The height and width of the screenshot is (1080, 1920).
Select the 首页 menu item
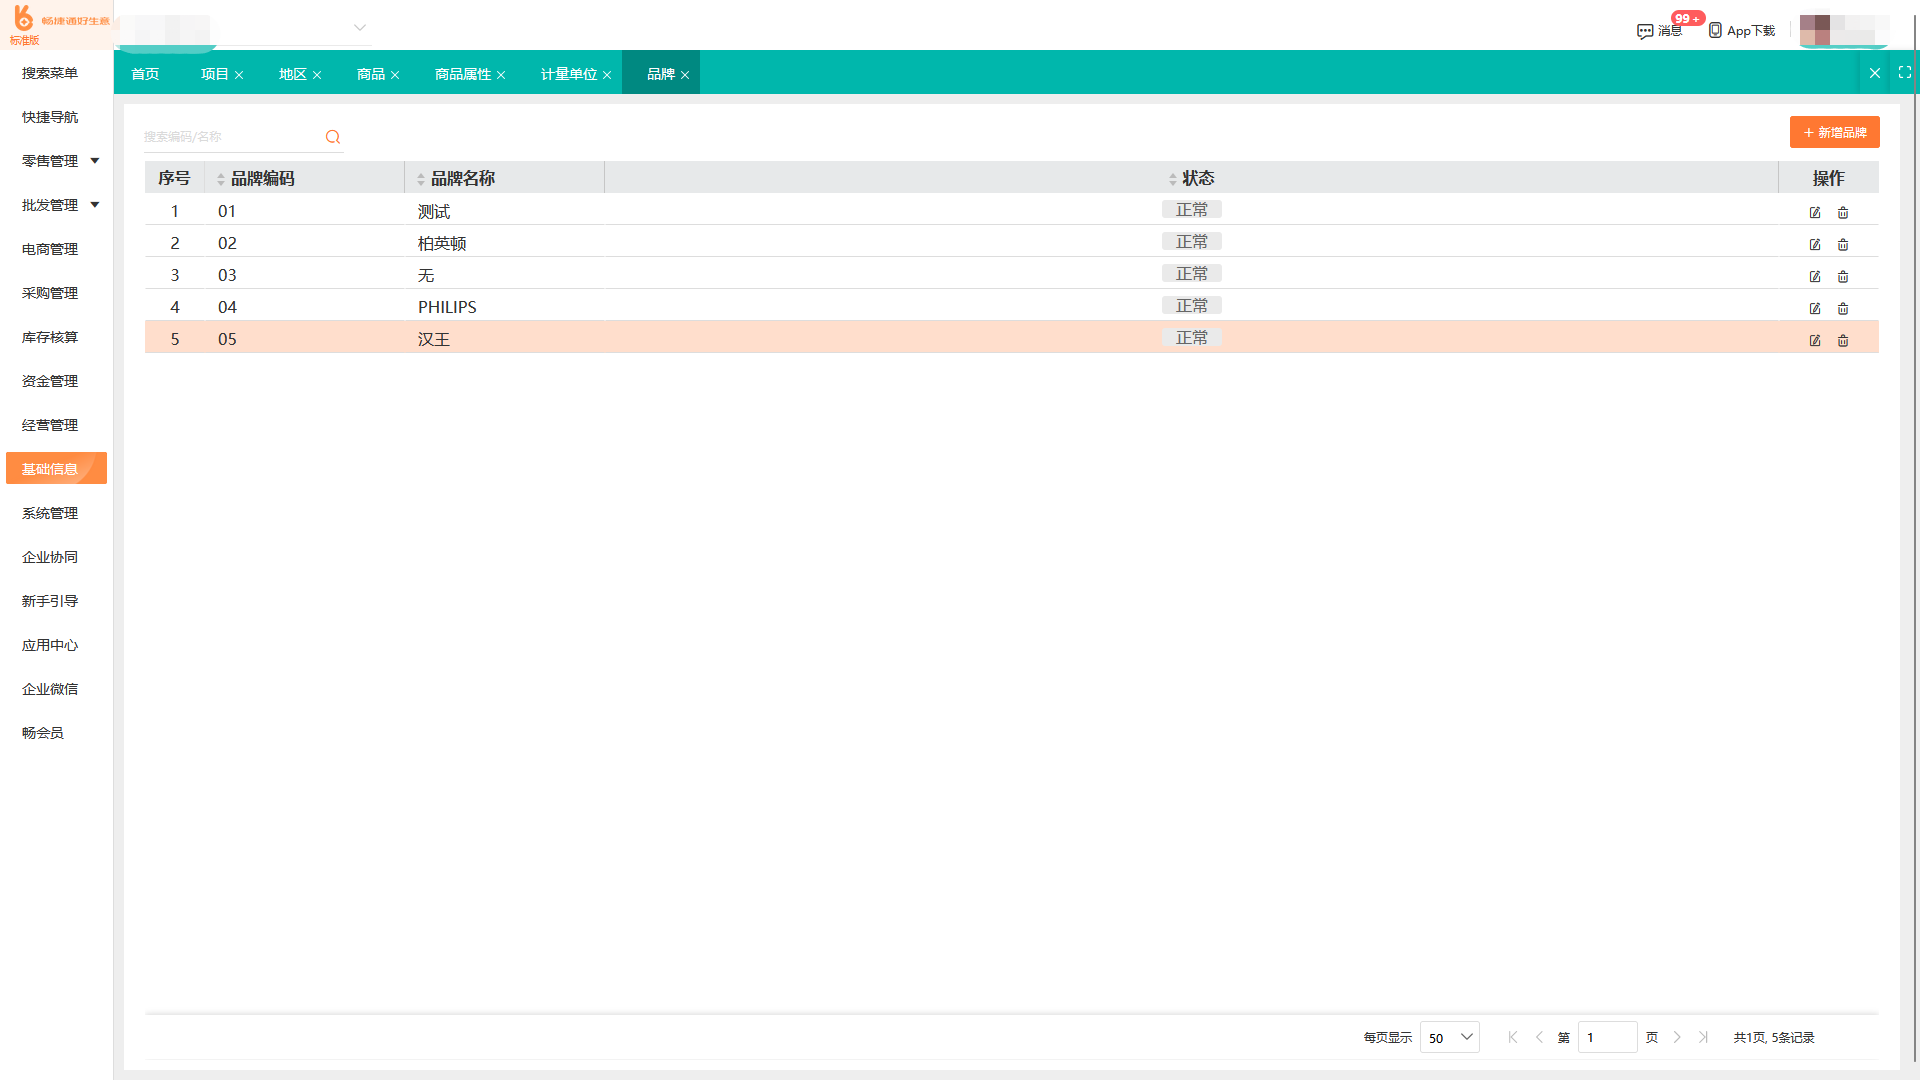coord(145,74)
